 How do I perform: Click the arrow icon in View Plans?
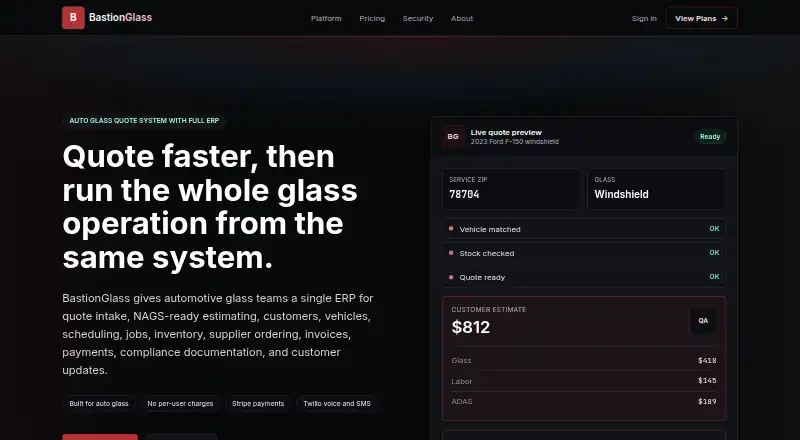pyautogui.click(x=724, y=18)
